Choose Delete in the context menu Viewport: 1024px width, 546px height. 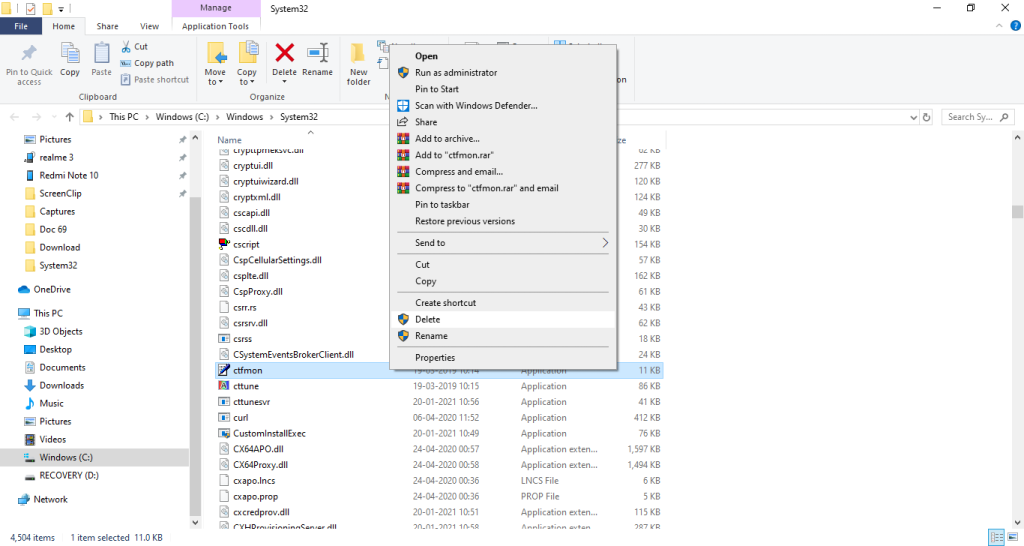(503, 319)
